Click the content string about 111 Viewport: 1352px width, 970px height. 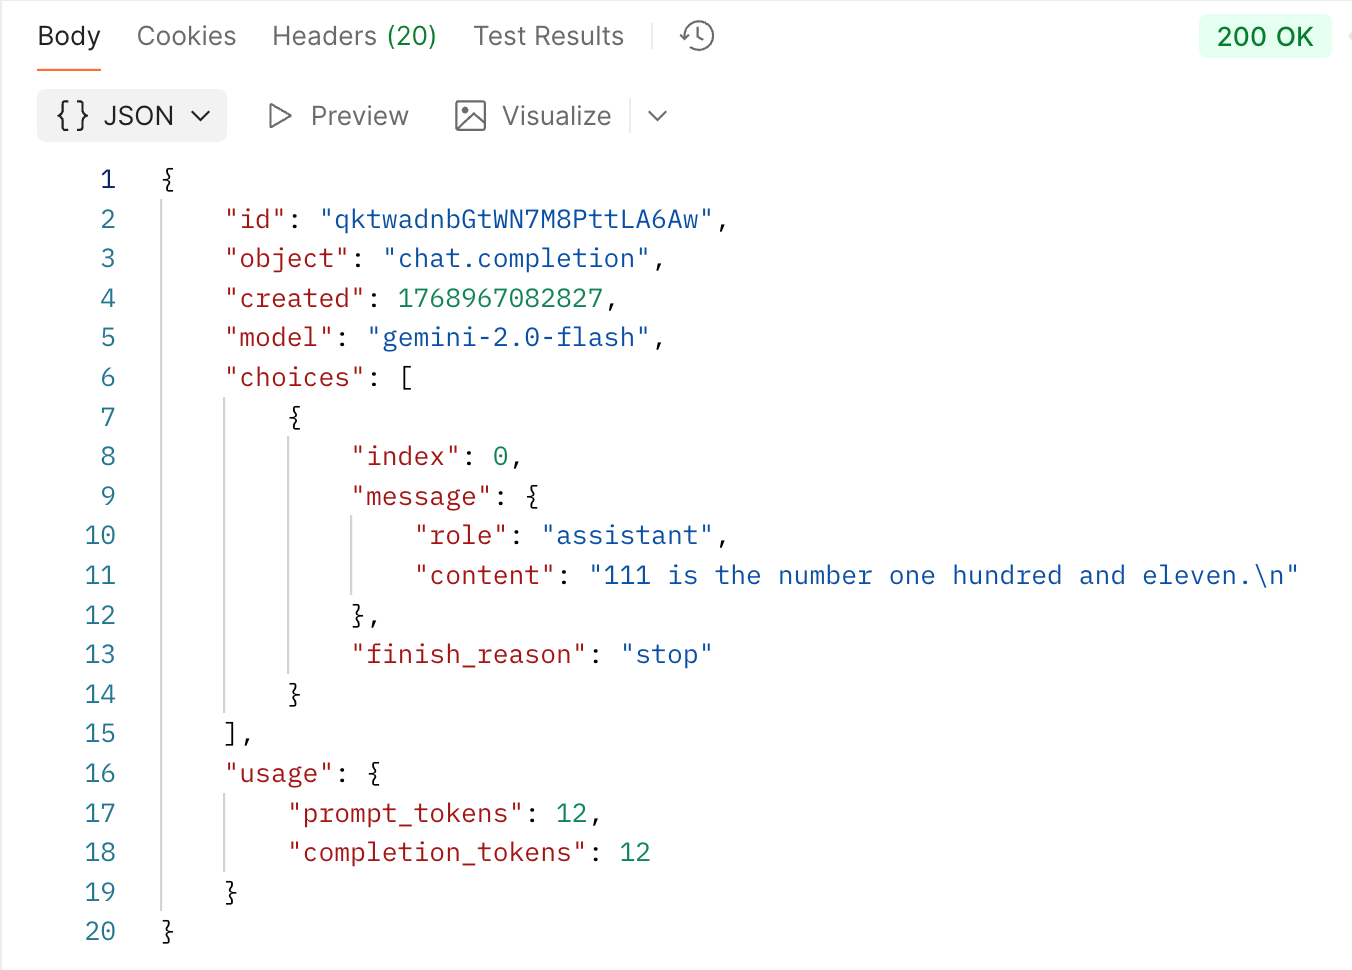[x=943, y=575]
